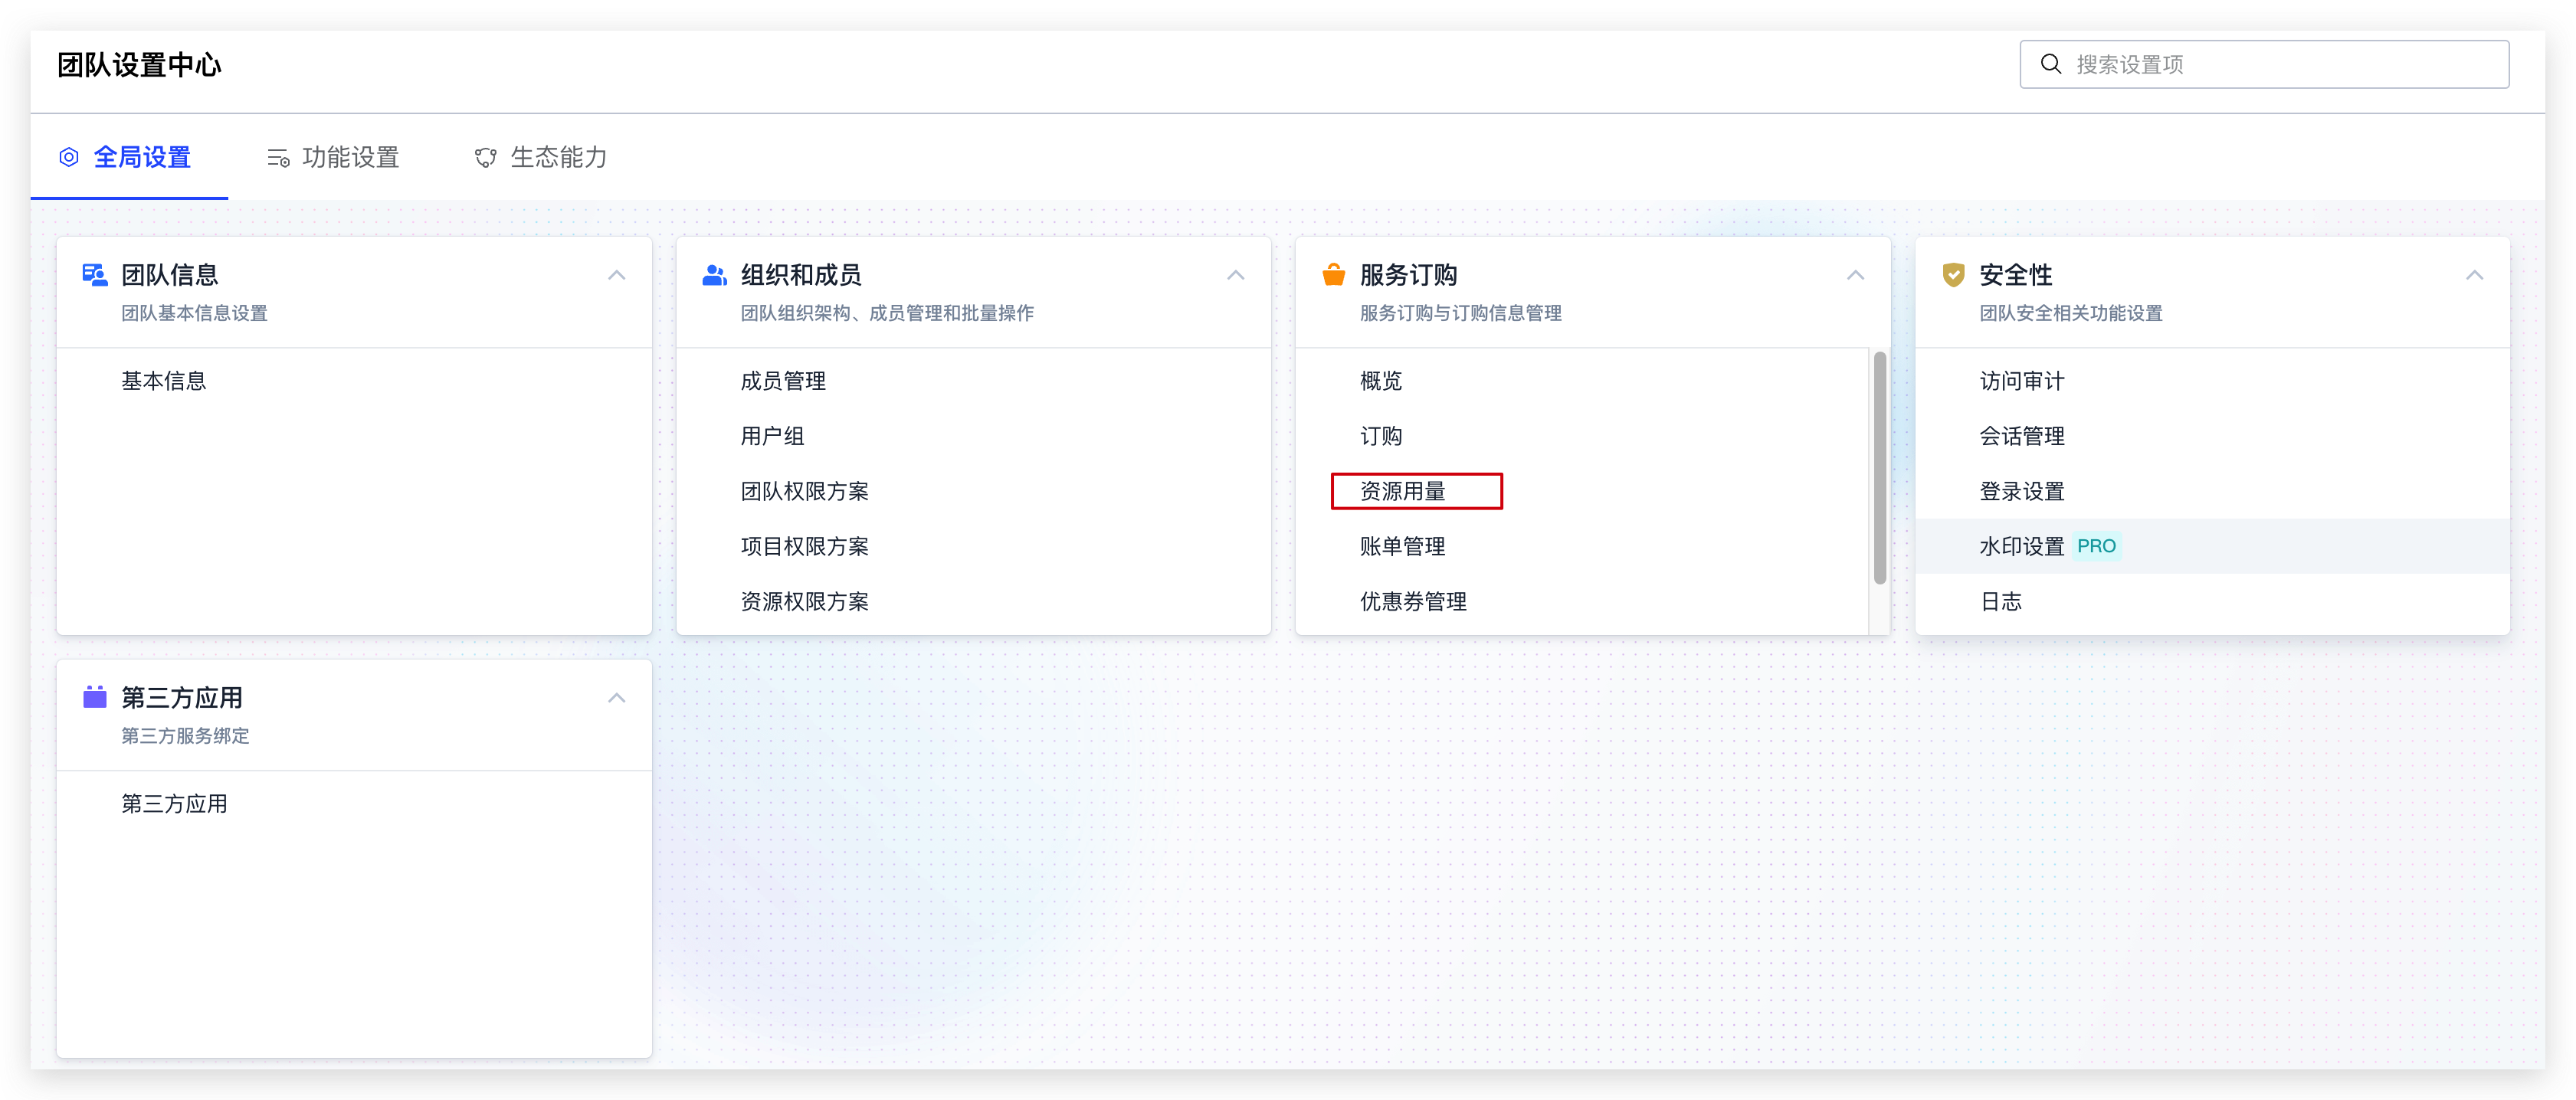Switch to the 生态能力 tab
The width and height of the screenshot is (2576, 1100).
pyautogui.click(x=558, y=158)
